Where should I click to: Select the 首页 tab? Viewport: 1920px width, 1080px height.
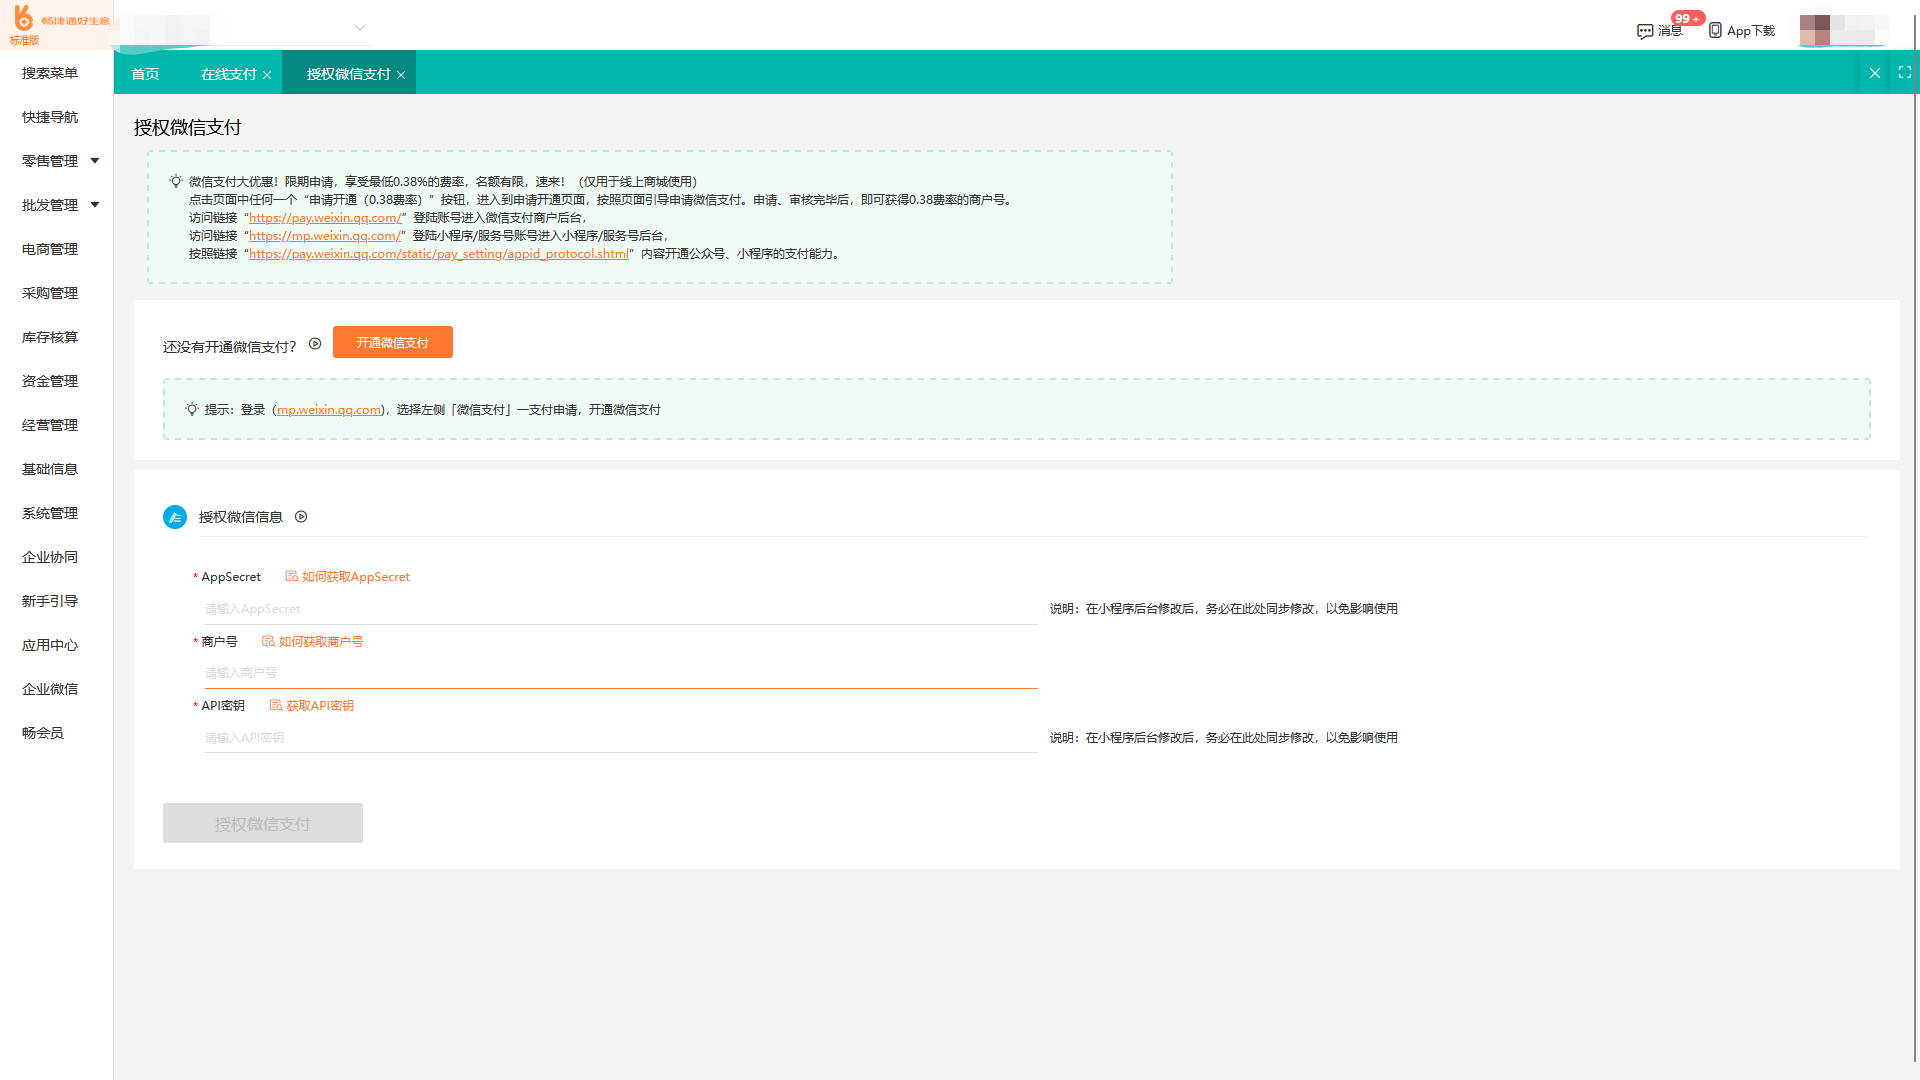pyautogui.click(x=146, y=74)
